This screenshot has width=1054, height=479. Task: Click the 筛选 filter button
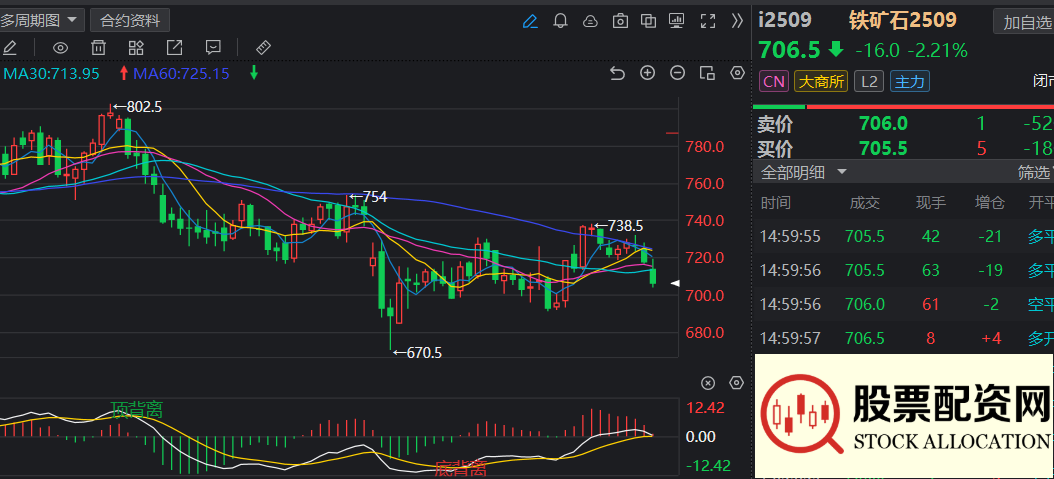(1034, 172)
